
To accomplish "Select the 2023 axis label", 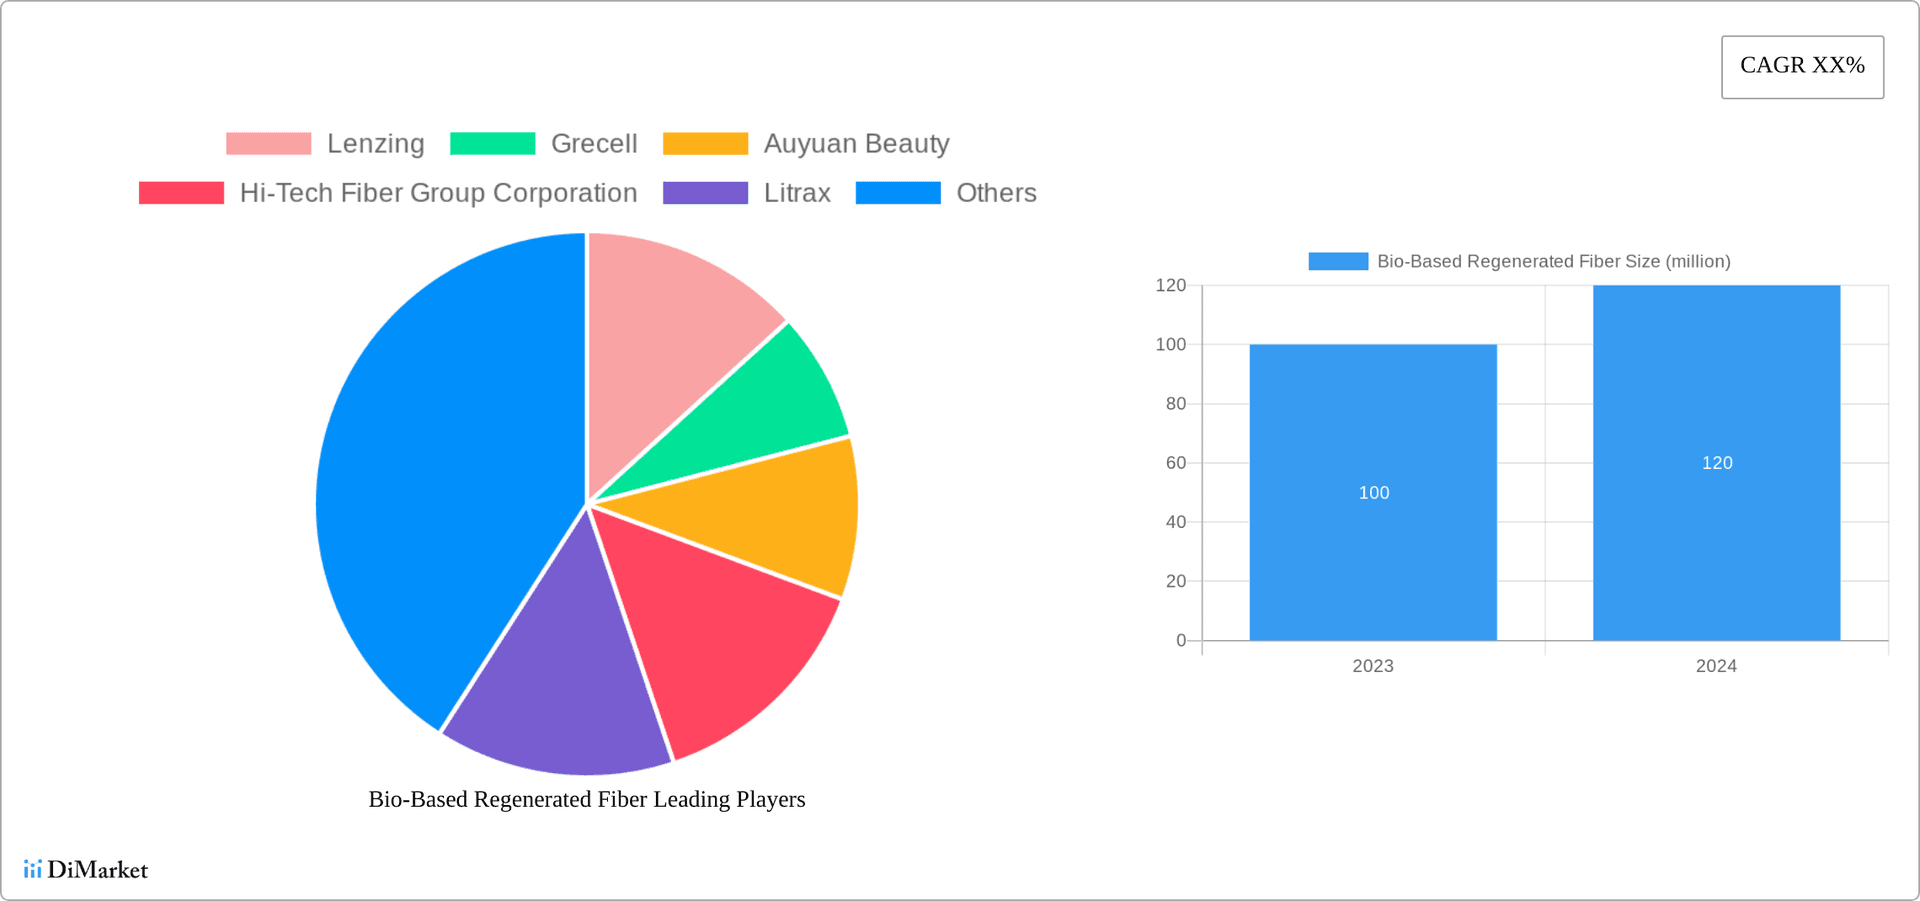I will point(1373,665).
